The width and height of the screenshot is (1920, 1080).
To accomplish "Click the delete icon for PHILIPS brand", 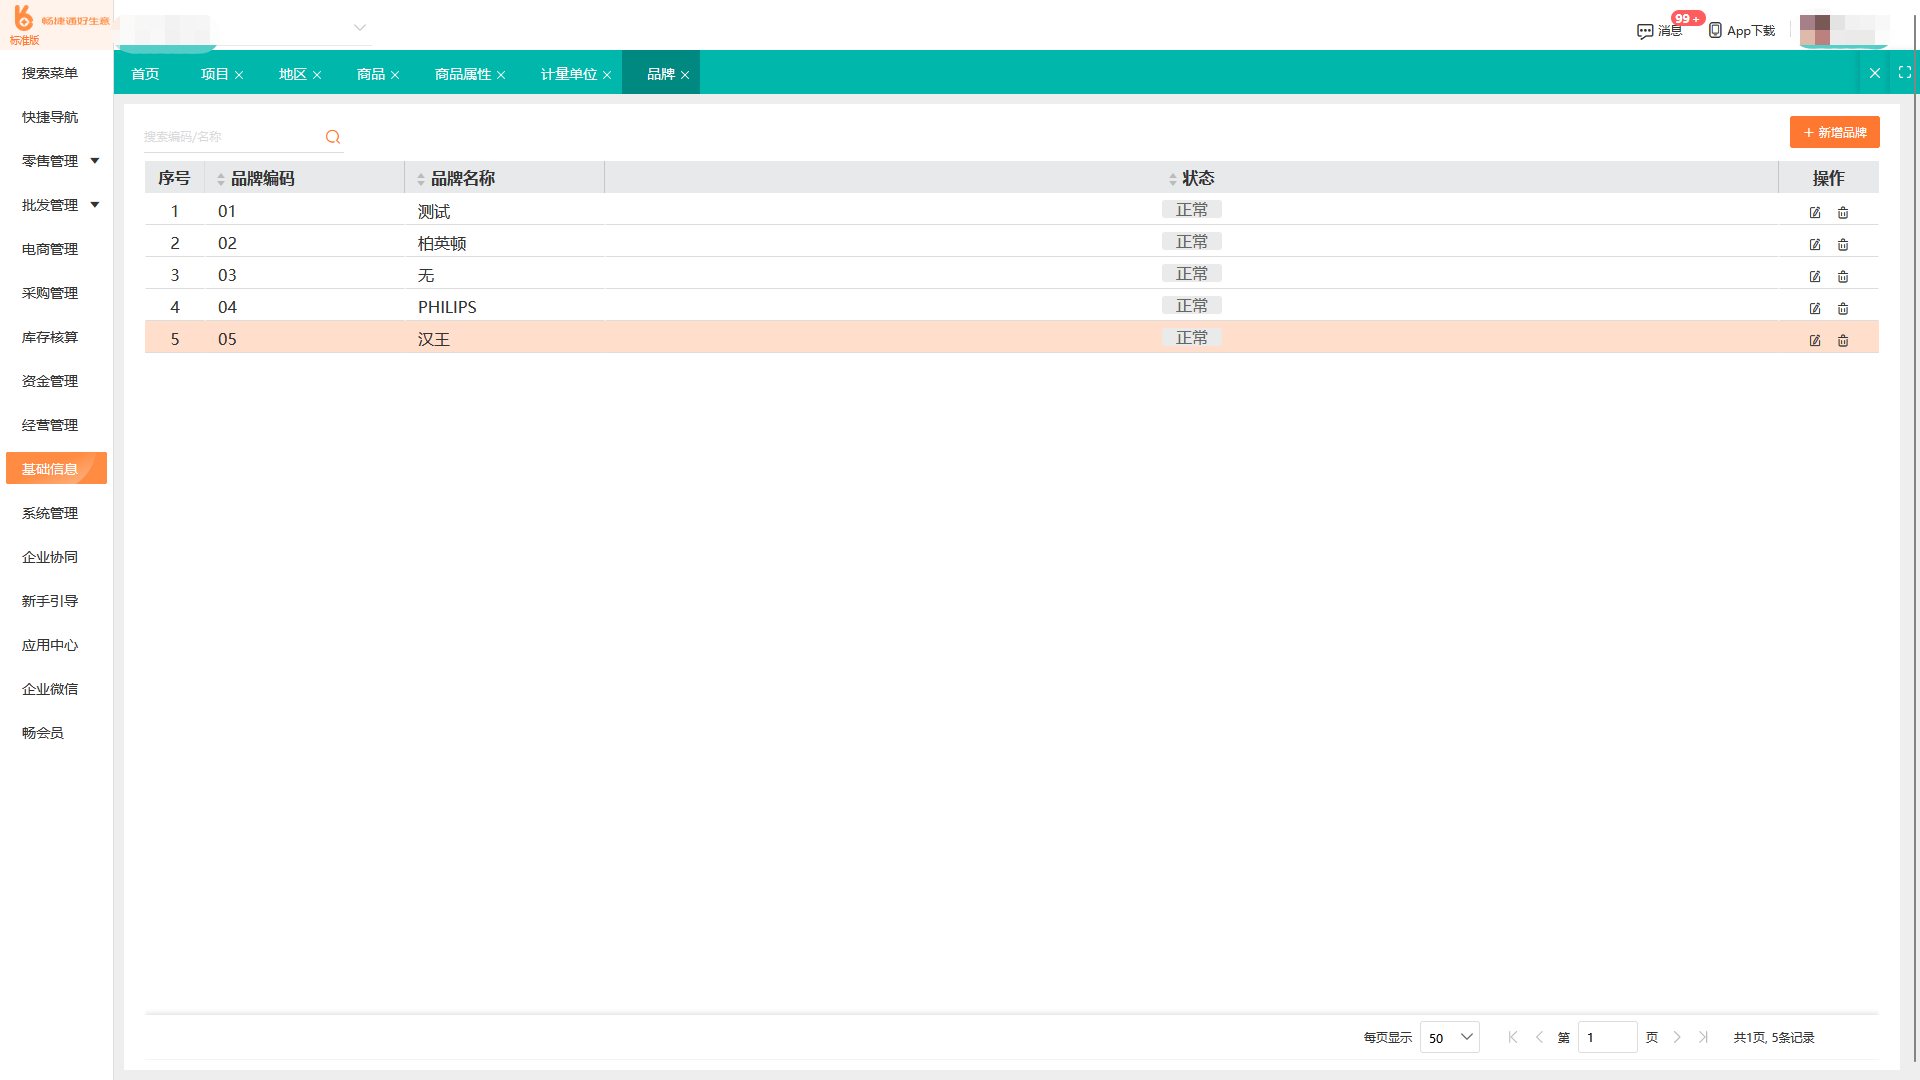I will [1844, 307].
